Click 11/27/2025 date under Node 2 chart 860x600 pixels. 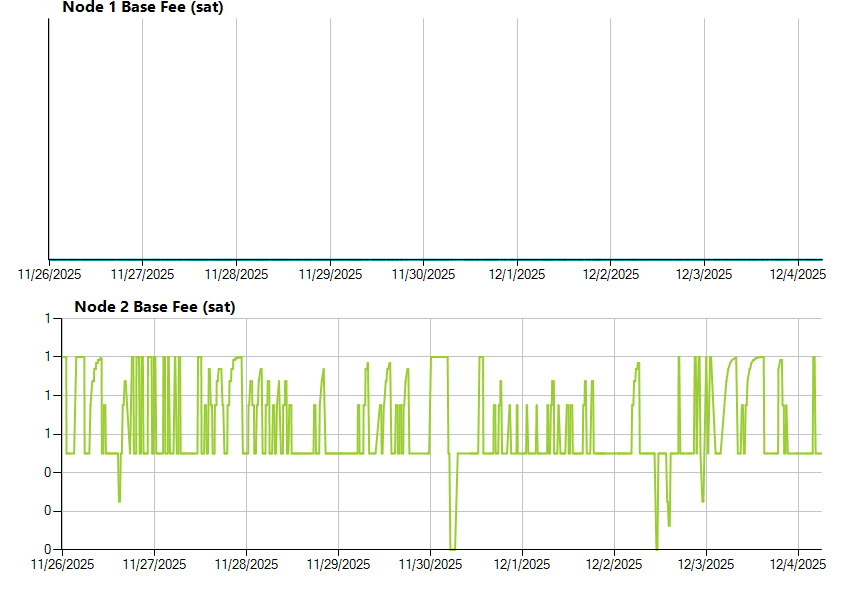click(155, 565)
